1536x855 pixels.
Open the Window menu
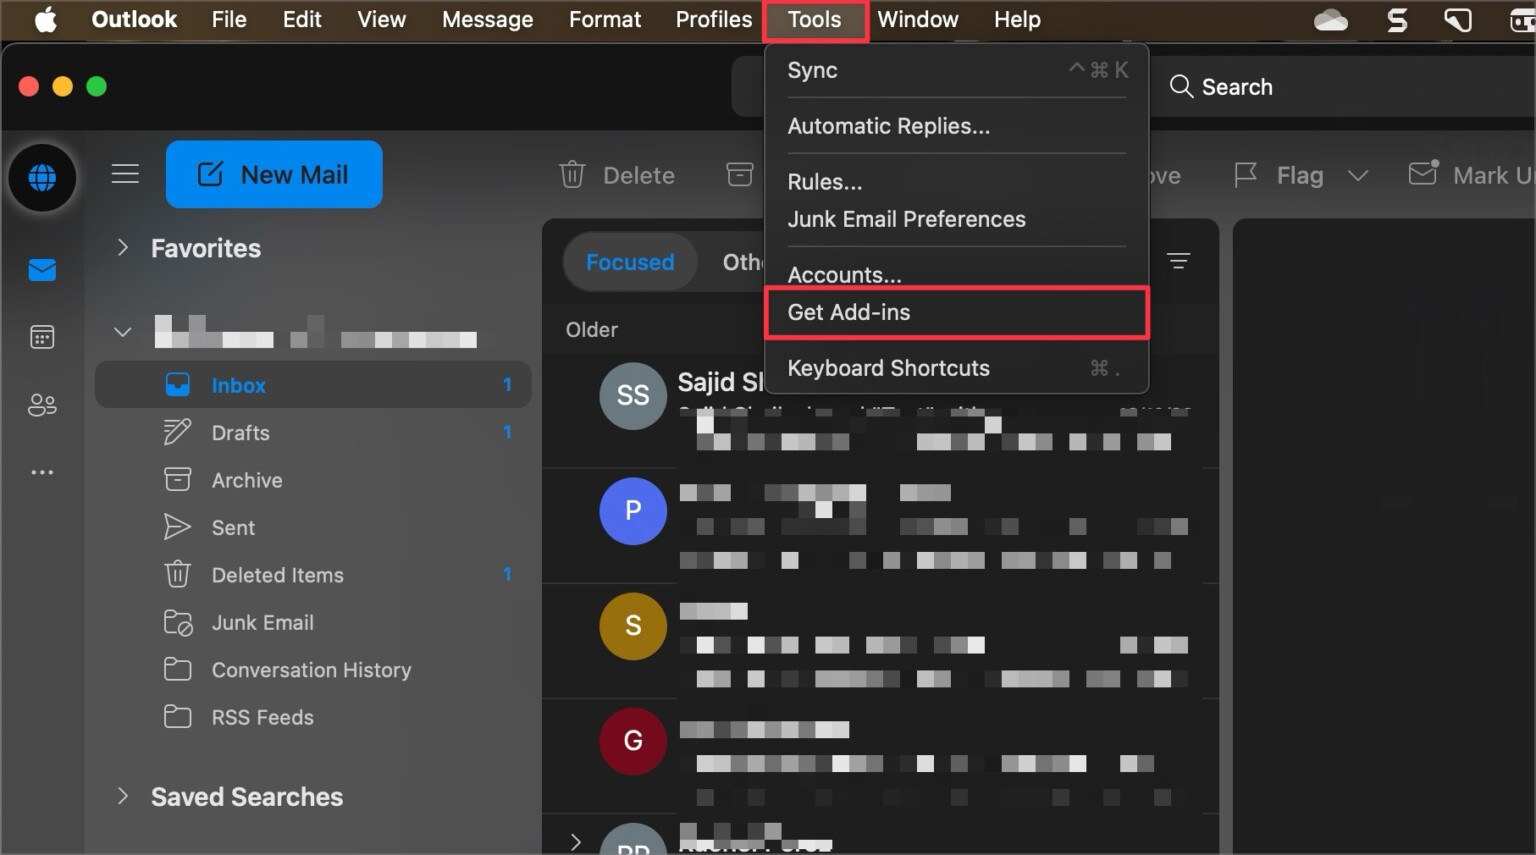click(917, 19)
